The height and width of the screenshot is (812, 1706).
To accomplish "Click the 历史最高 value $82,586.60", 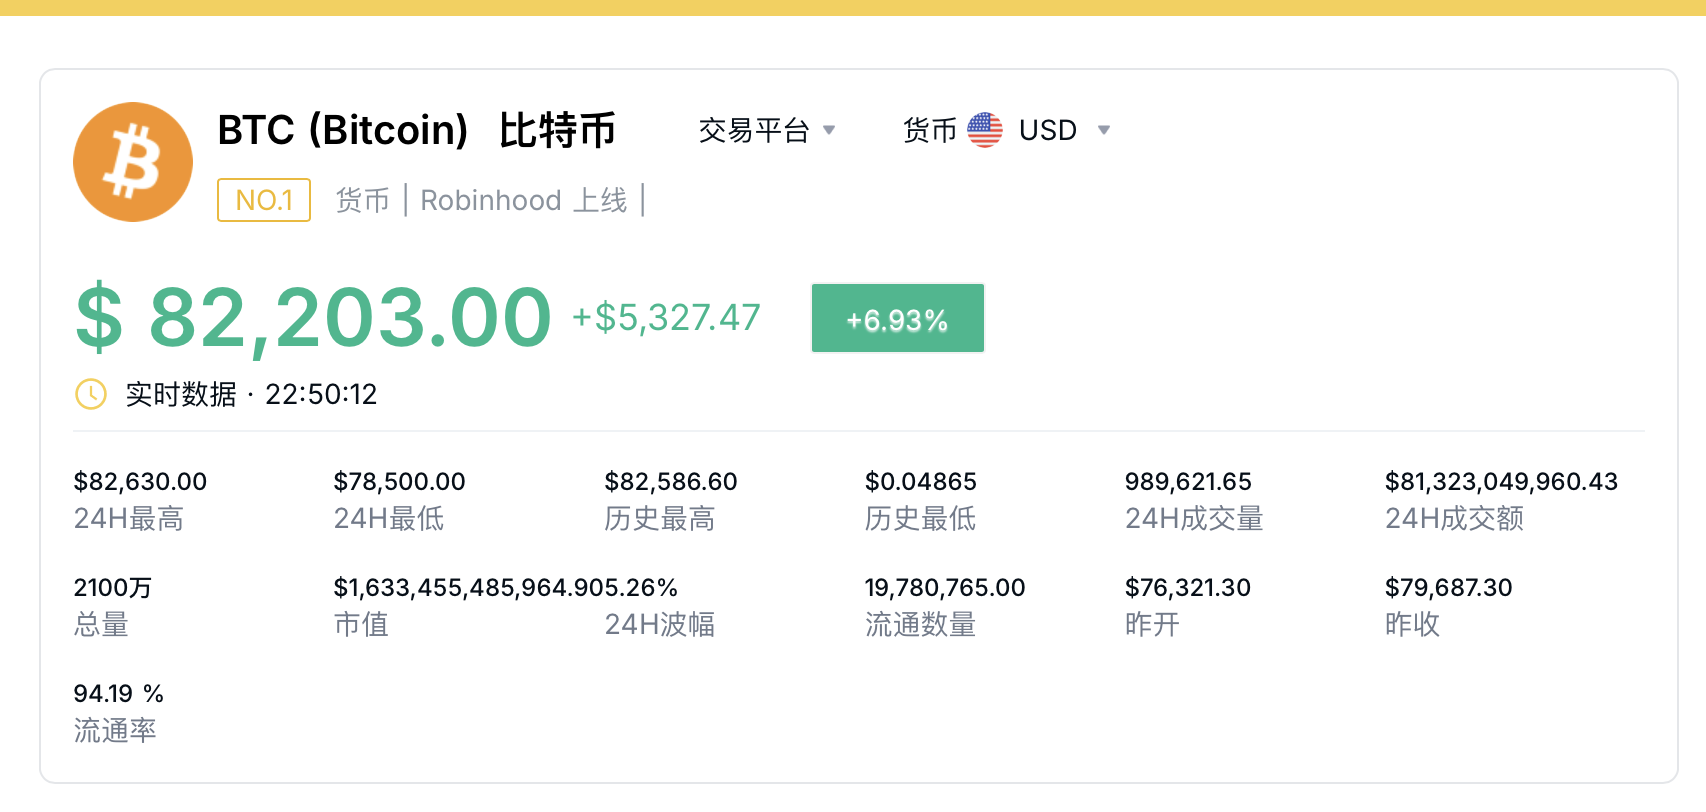I will pos(670,482).
